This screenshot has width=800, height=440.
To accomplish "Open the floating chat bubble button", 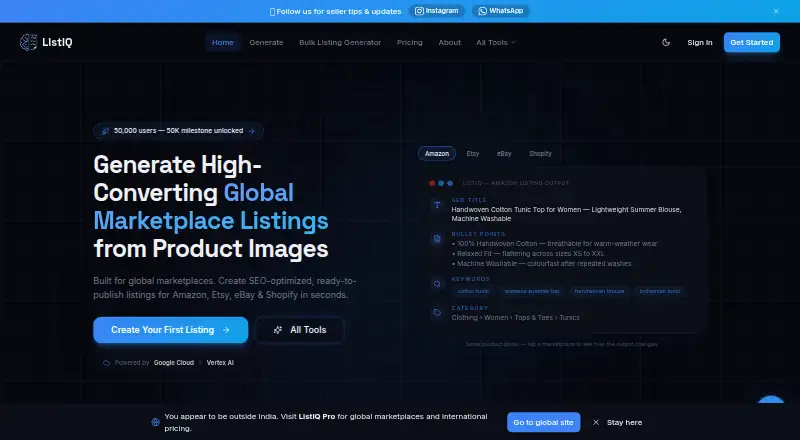I will point(770,400).
